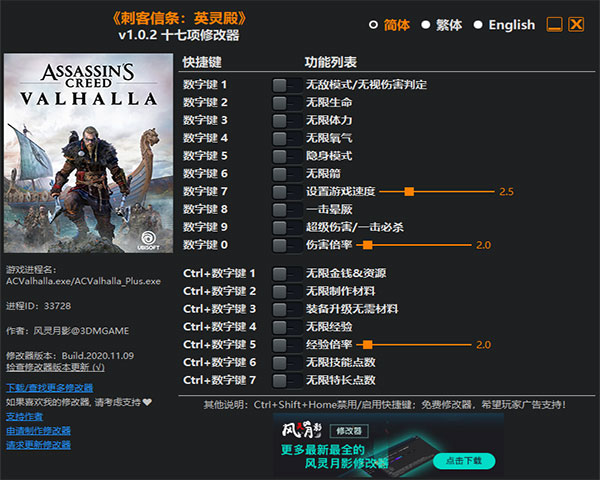Toggle 无限生命 on
This screenshot has width=600, height=480.
tap(286, 102)
